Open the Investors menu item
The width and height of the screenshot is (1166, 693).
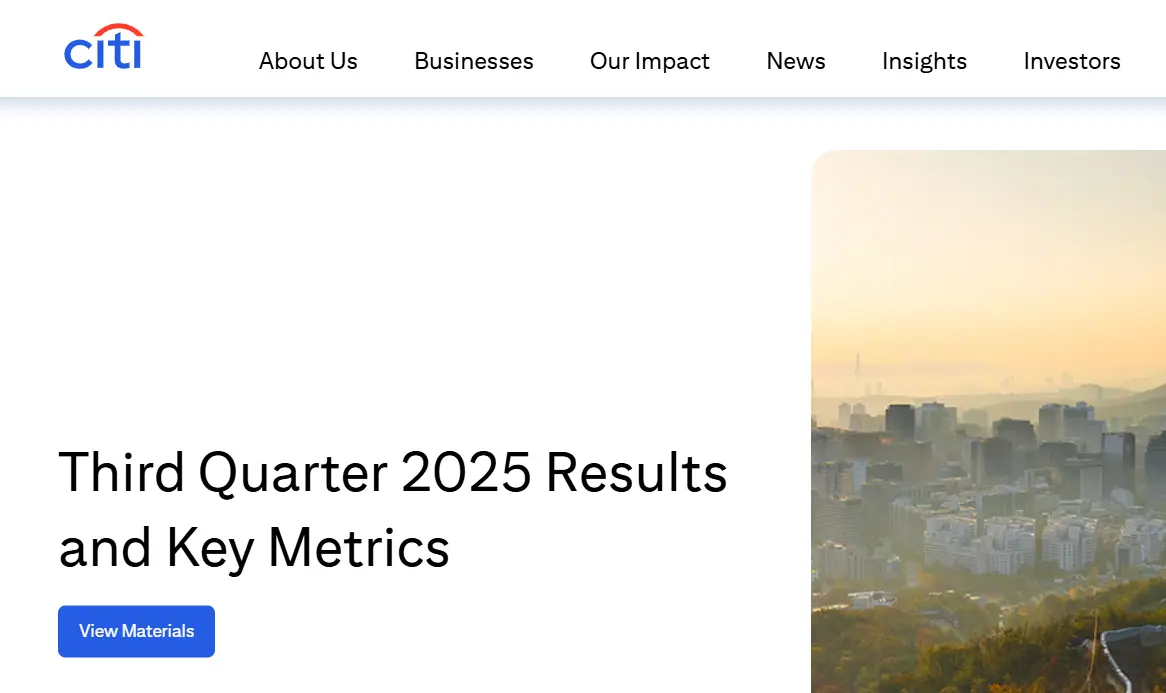pos(1072,61)
